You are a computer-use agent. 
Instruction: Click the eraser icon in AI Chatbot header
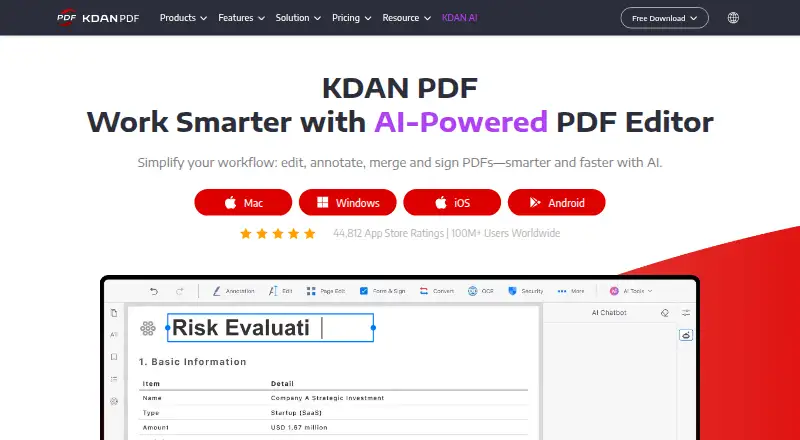coord(664,313)
